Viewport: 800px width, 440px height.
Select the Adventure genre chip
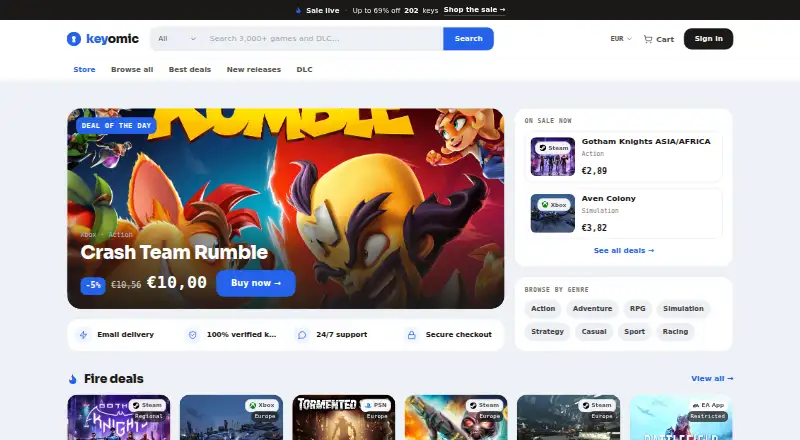click(x=592, y=309)
